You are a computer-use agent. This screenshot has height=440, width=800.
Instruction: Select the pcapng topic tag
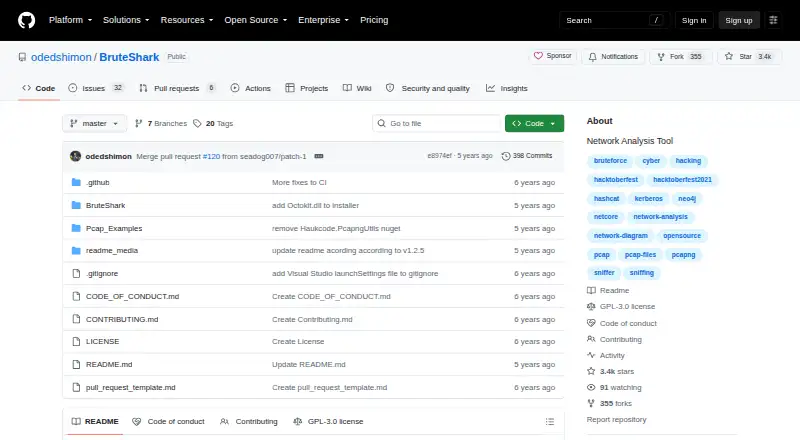683,255
